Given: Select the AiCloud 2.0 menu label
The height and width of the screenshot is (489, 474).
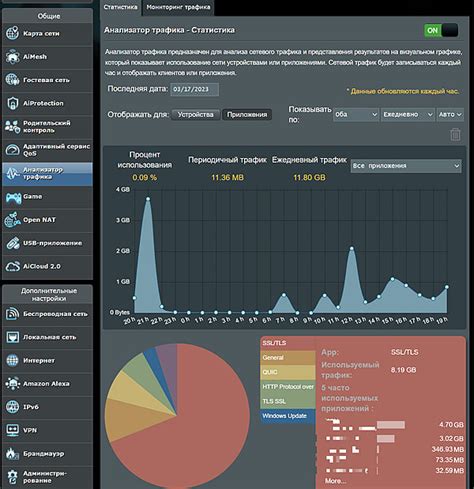Looking at the screenshot, I should [42, 266].
